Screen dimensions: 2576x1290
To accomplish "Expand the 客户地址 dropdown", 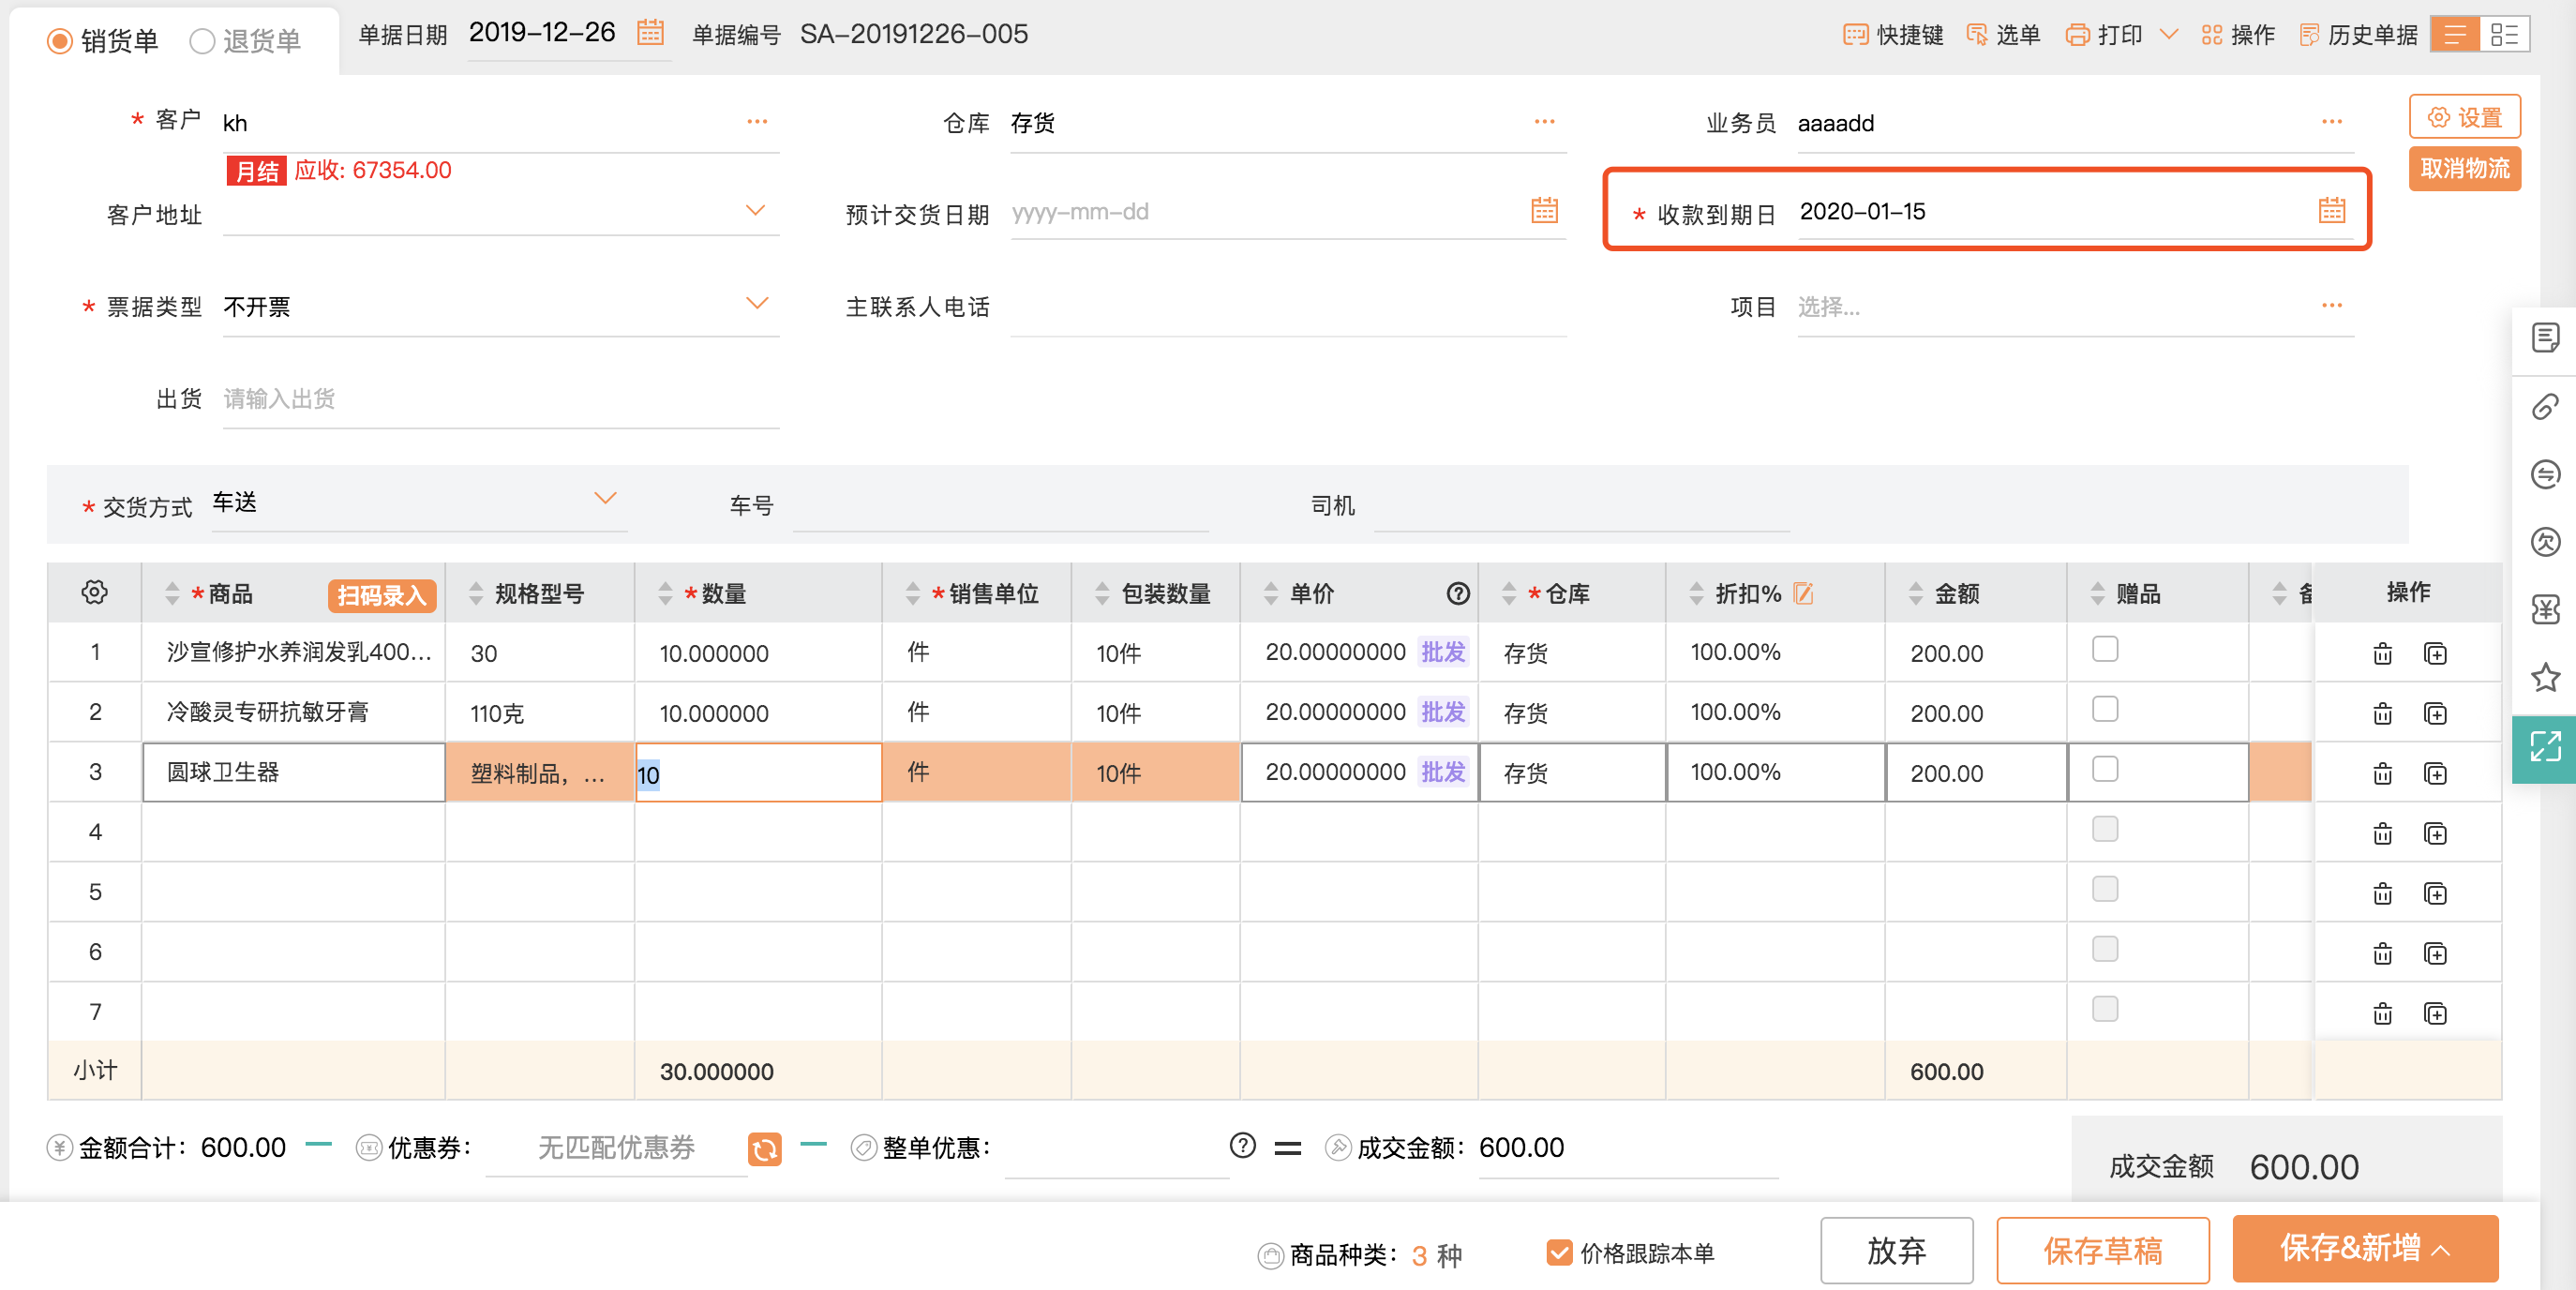I will click(750, 212).
